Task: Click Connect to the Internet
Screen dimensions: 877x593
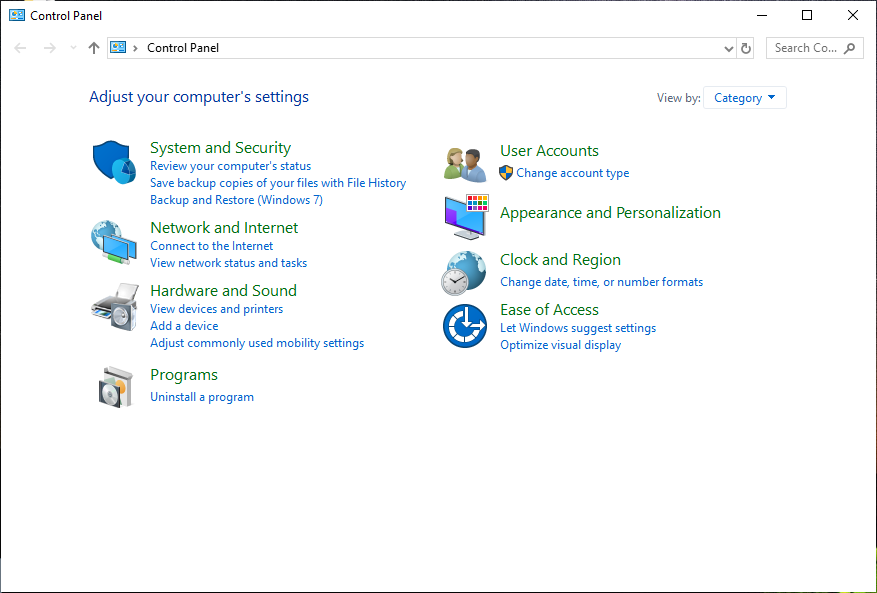Action: pyautogui.click(x=211, y=246)
